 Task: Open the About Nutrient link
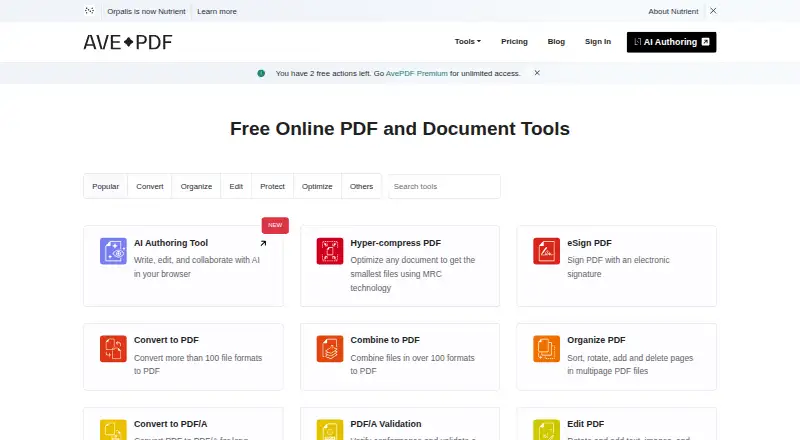tap(673, 11)
